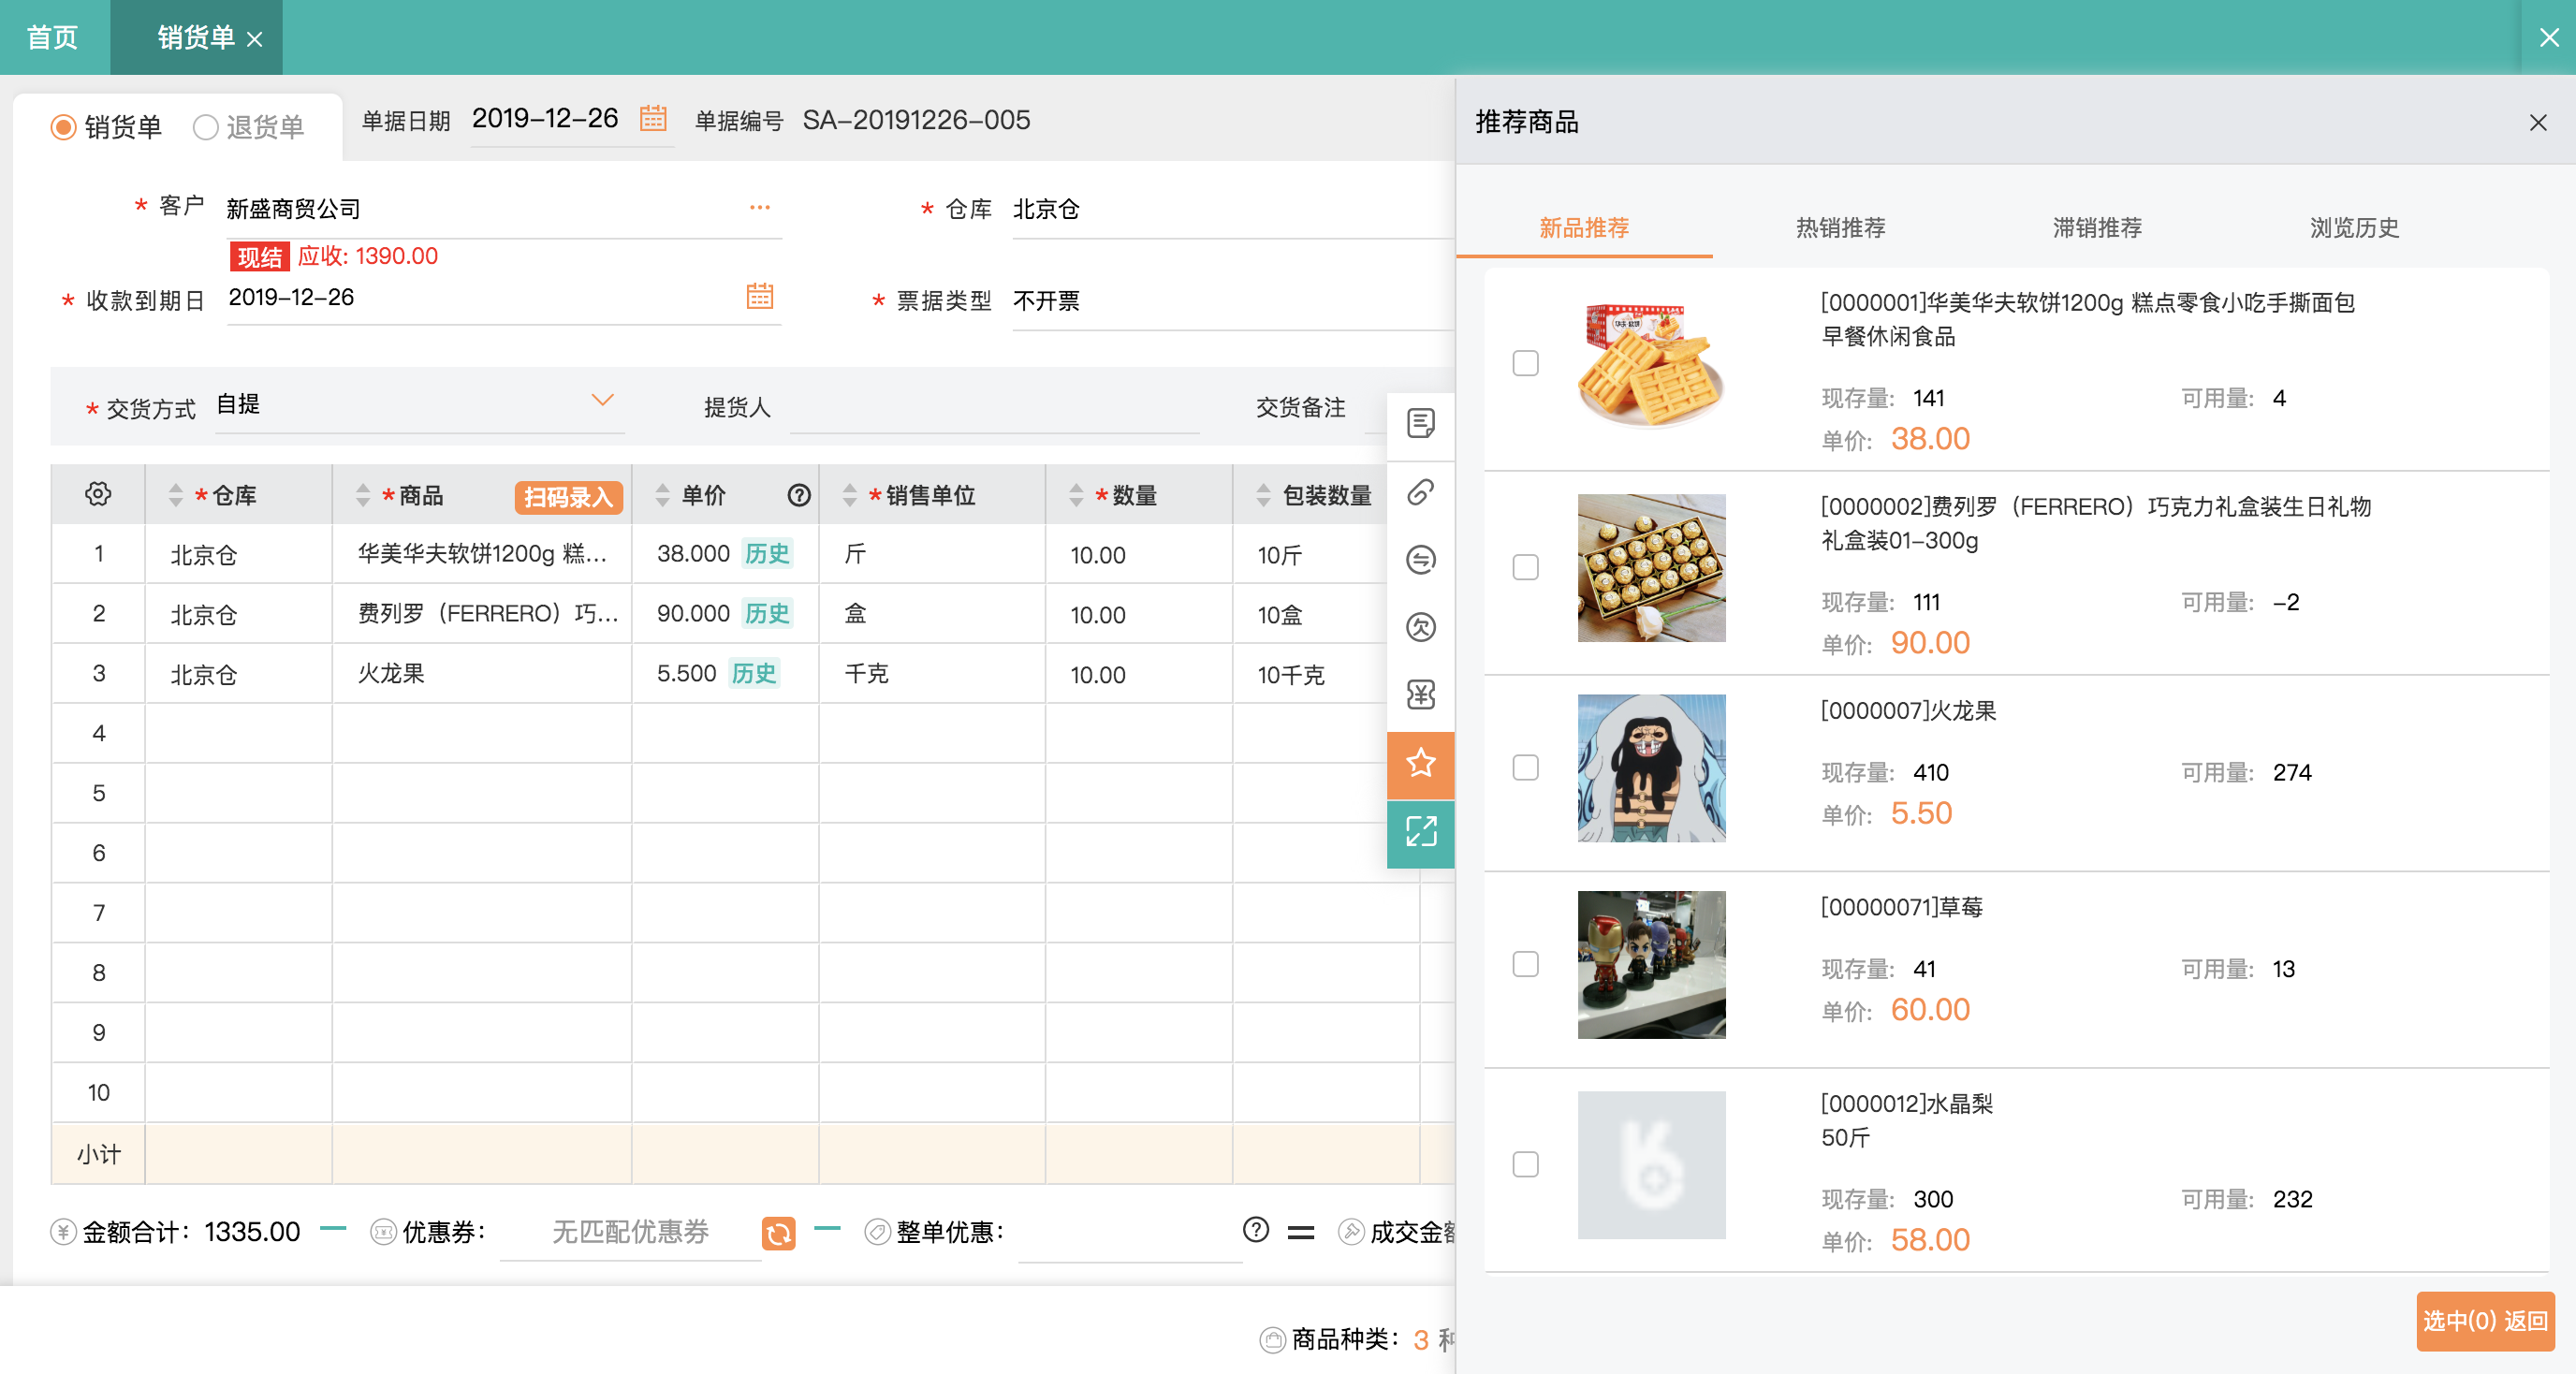This screenshot has height=1374, width=2576.
Task: Click the expand/fullscreen icon on sidebar
Action: (1425, 834)
